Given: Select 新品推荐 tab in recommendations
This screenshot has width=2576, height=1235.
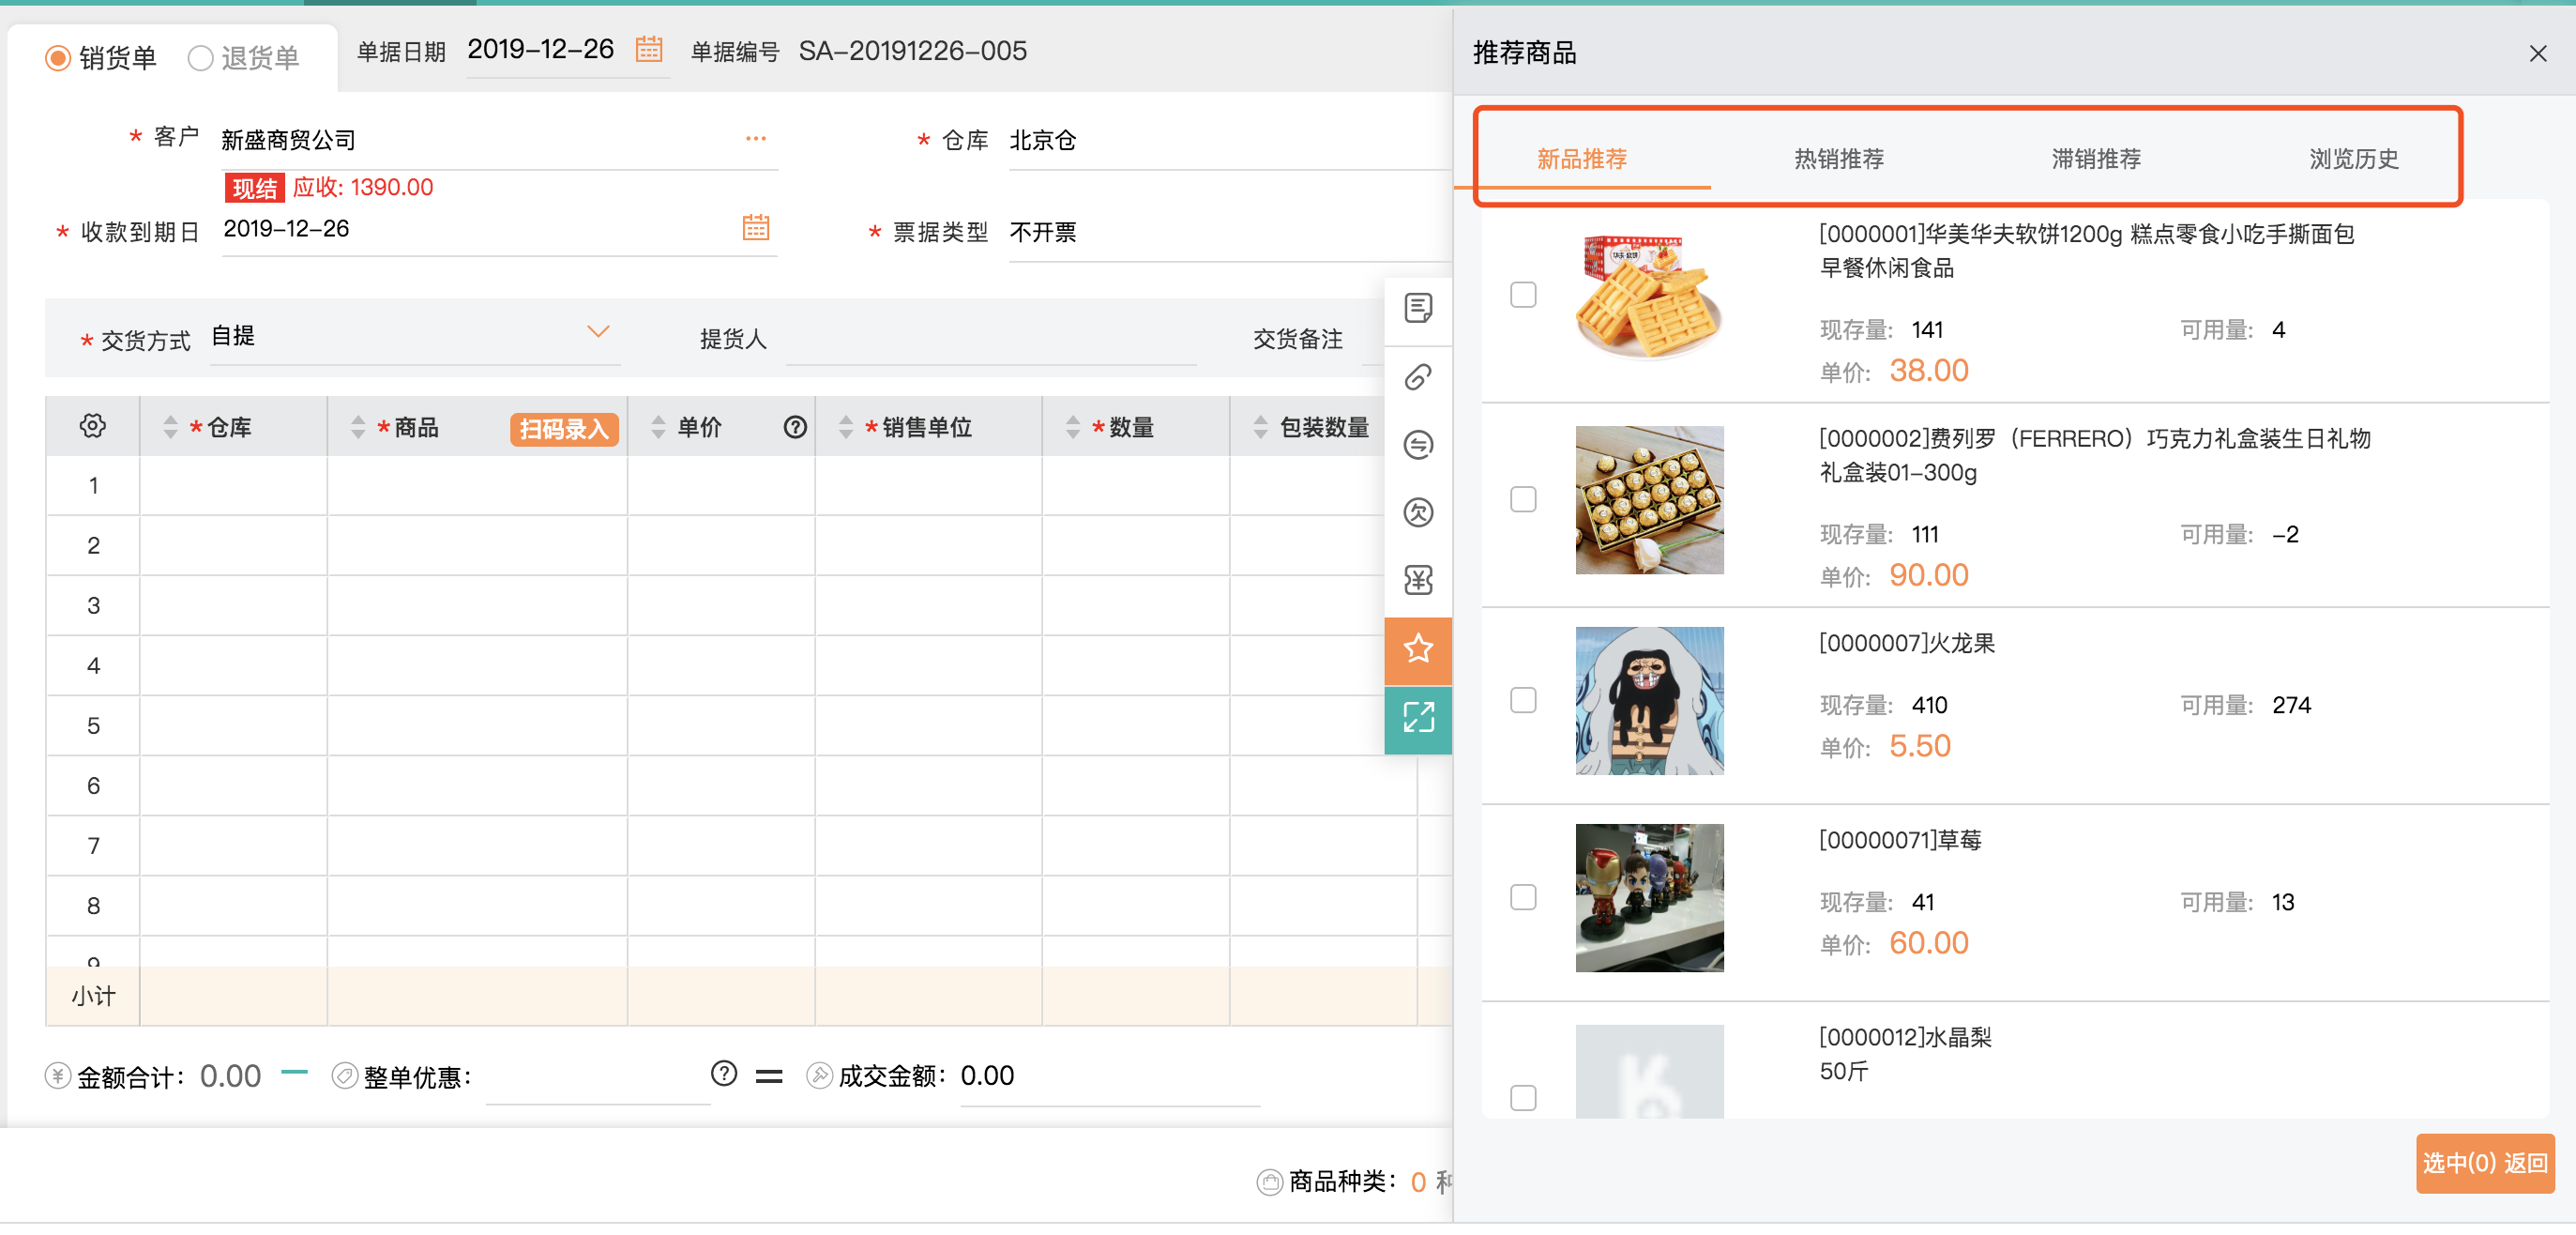Looking at the screenshot, I should click(1582, 160).
